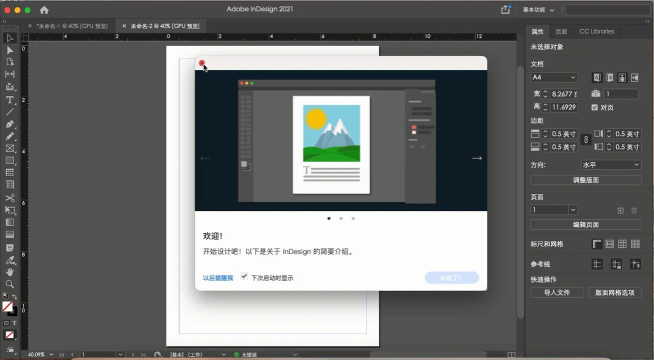Select the Eyedropper tool
This screenshot has width=654, height=360.
10,260
